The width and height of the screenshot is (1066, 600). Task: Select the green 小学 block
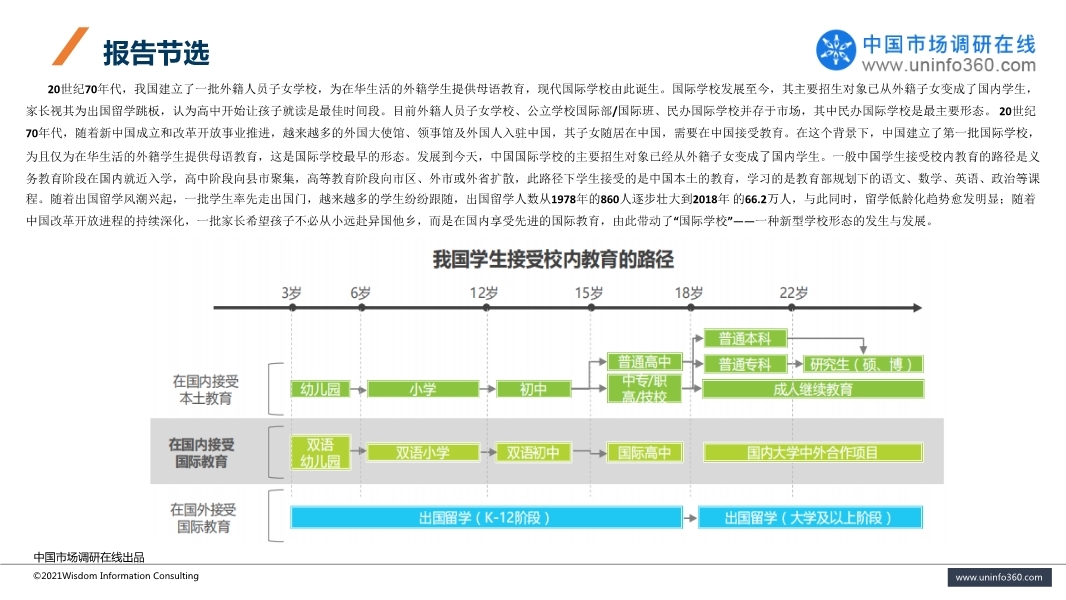420,389
